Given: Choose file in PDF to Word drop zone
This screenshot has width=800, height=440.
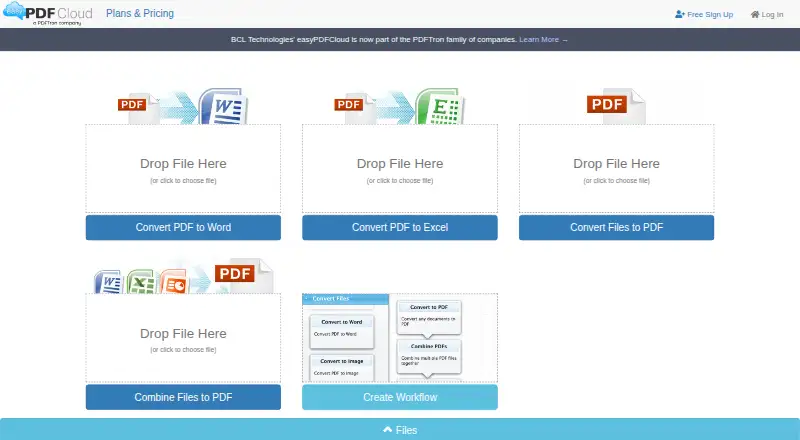Looking at the screenshot, I should (x=183, y=168).
